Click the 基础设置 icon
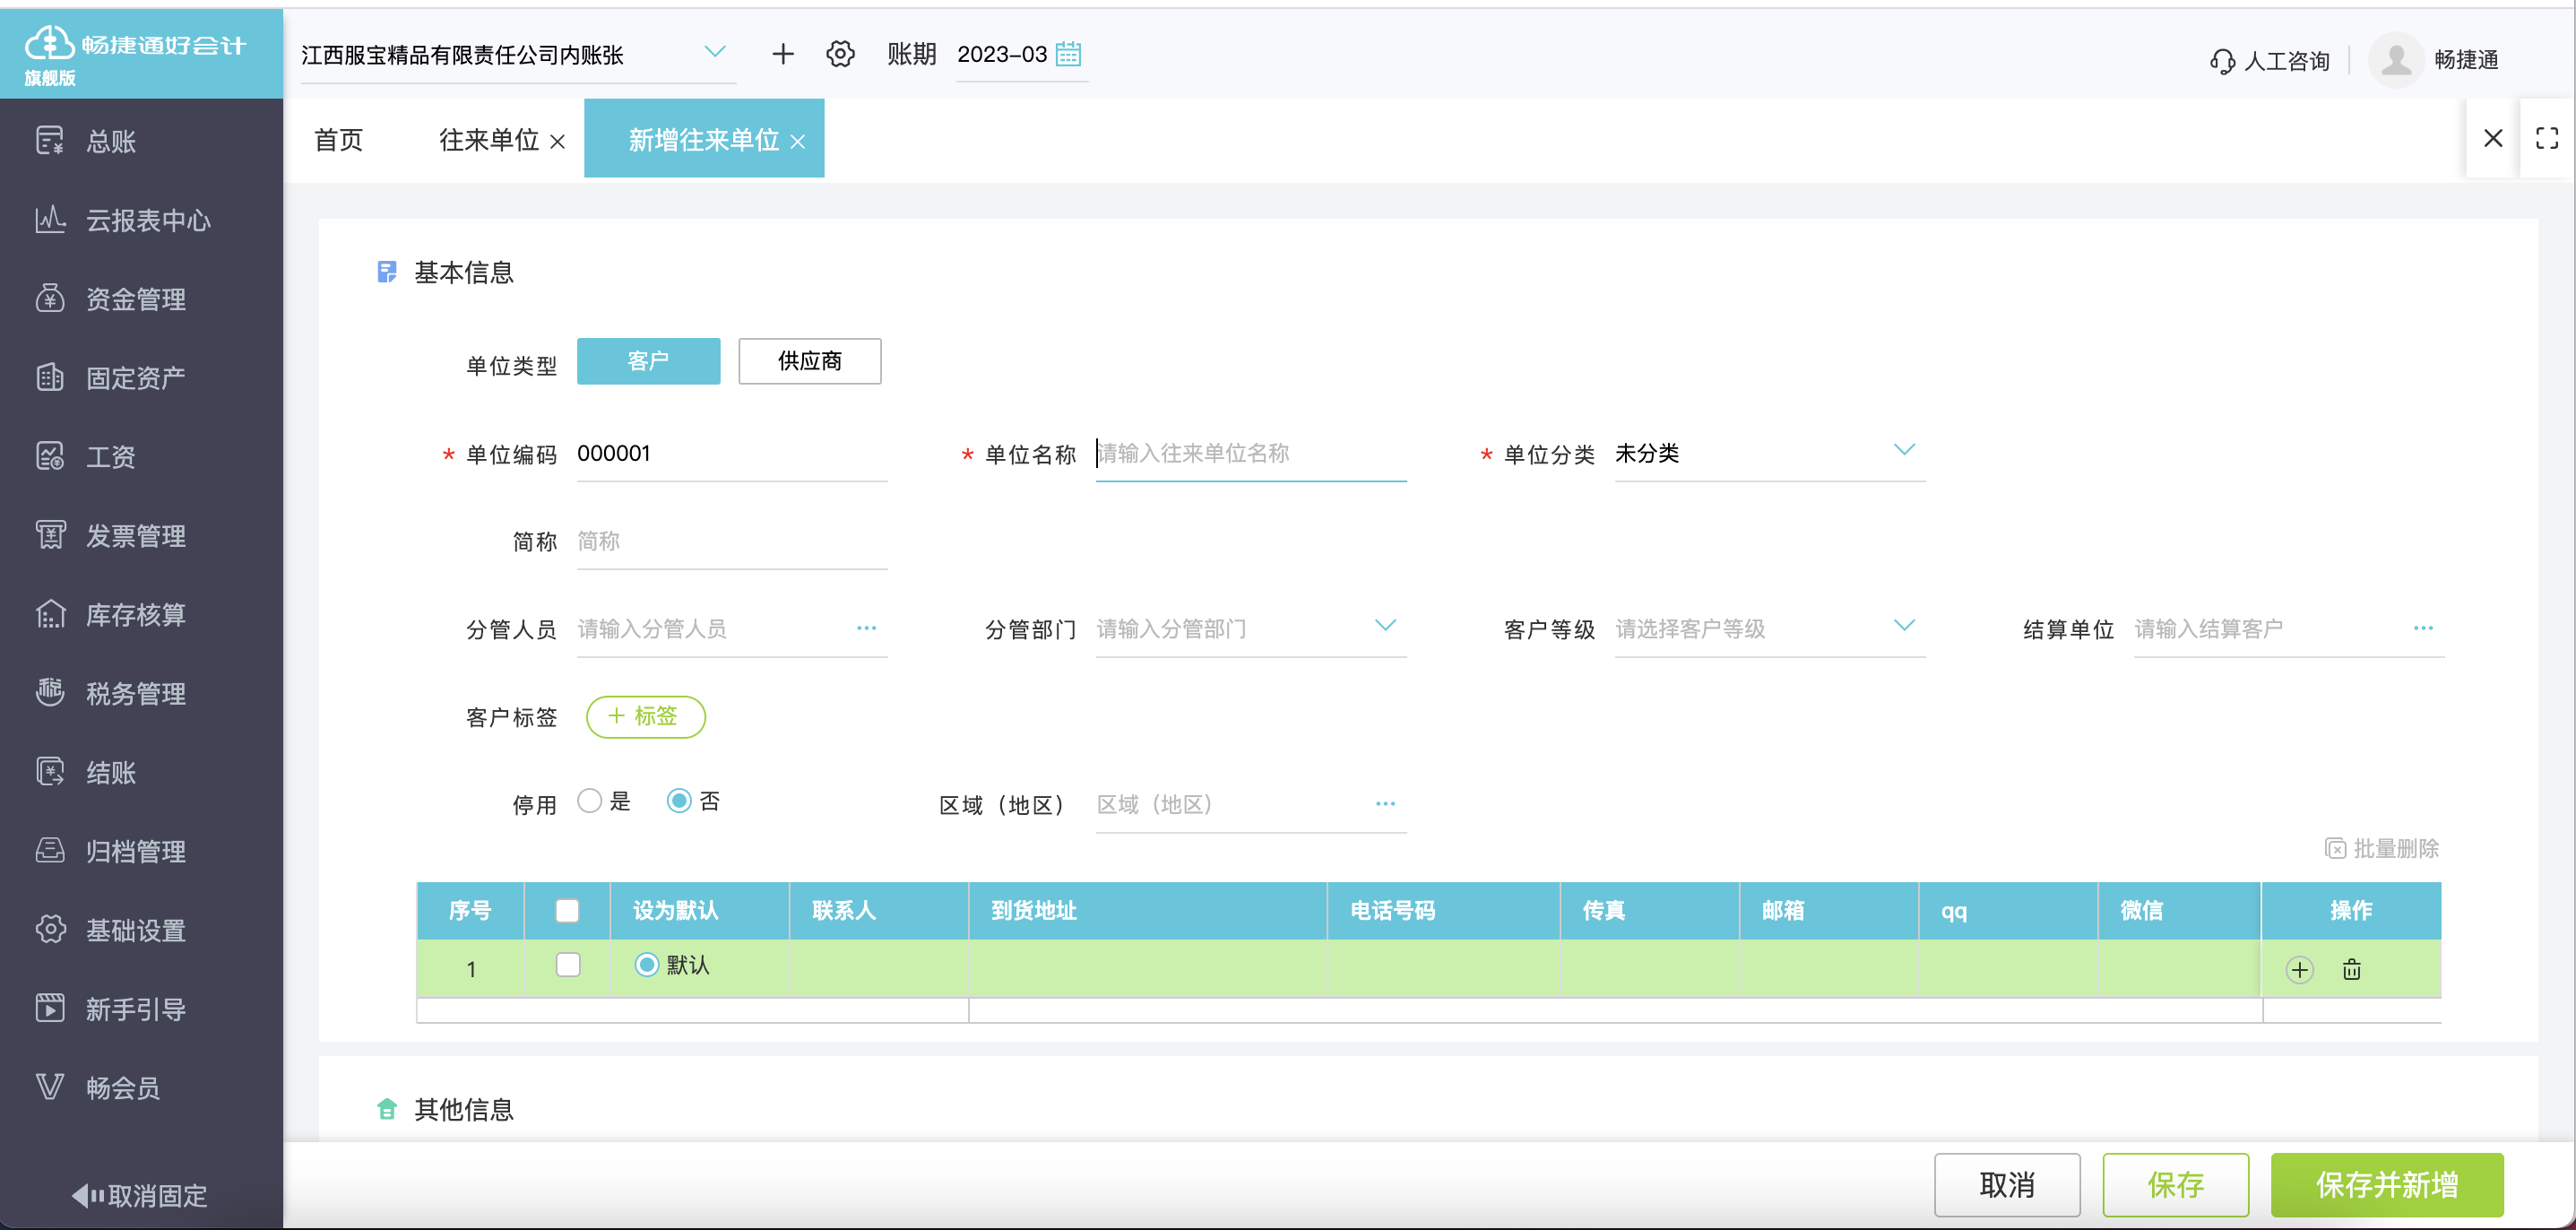The image size is (2576, 1230). [x=49, y=930]
